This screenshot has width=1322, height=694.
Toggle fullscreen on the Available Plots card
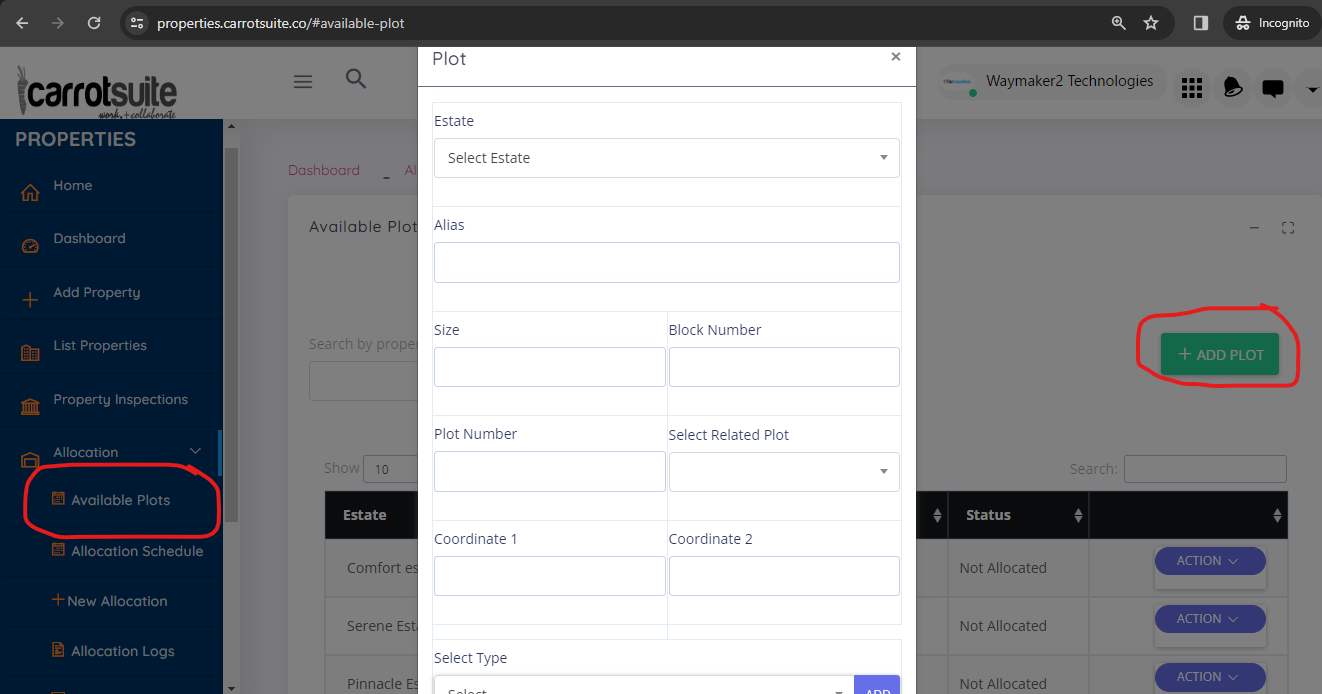1288,228
